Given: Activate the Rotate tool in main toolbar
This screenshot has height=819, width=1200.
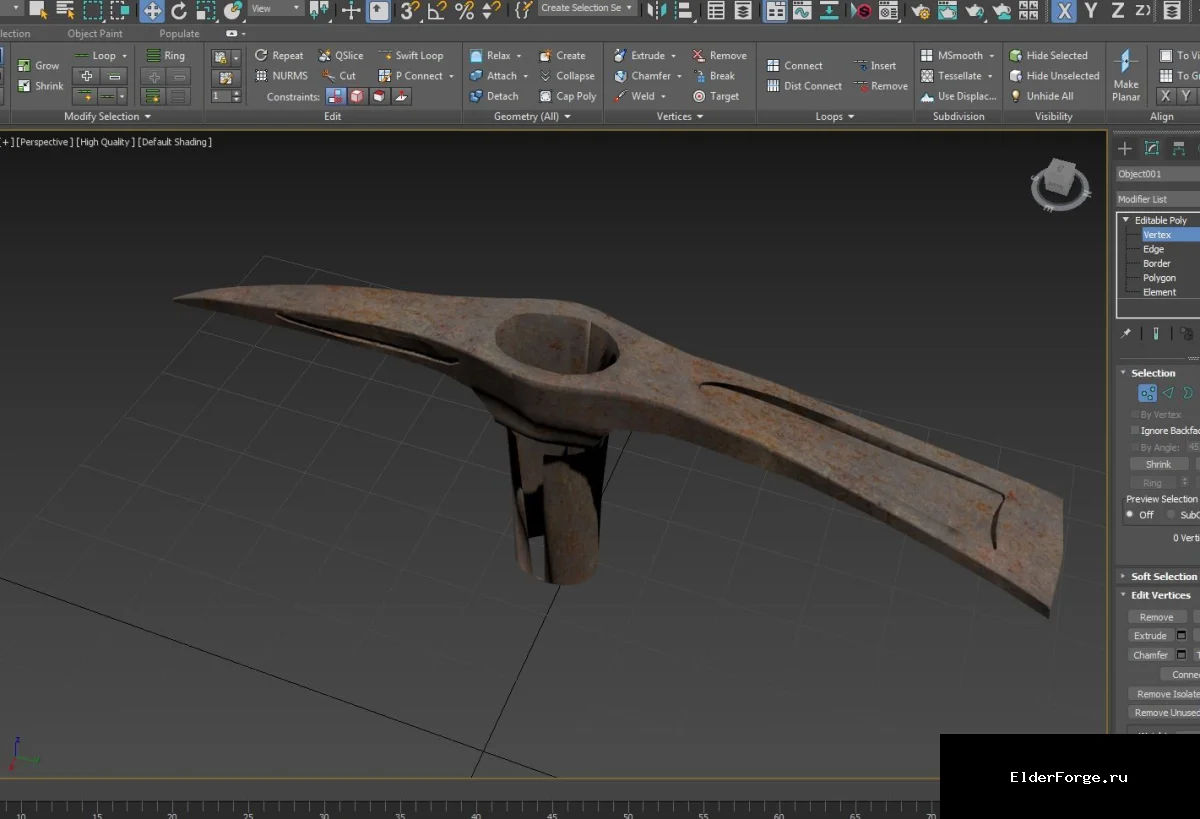Looking at the screenshot, I should click(x=179, y=11).
